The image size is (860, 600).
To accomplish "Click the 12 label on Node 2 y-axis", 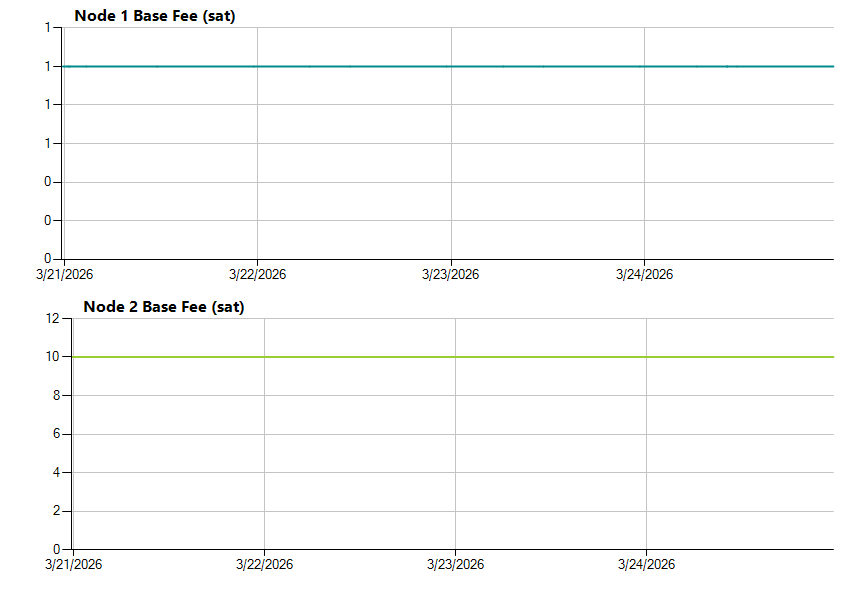I will pyautogui.click(x=54, y=318).
